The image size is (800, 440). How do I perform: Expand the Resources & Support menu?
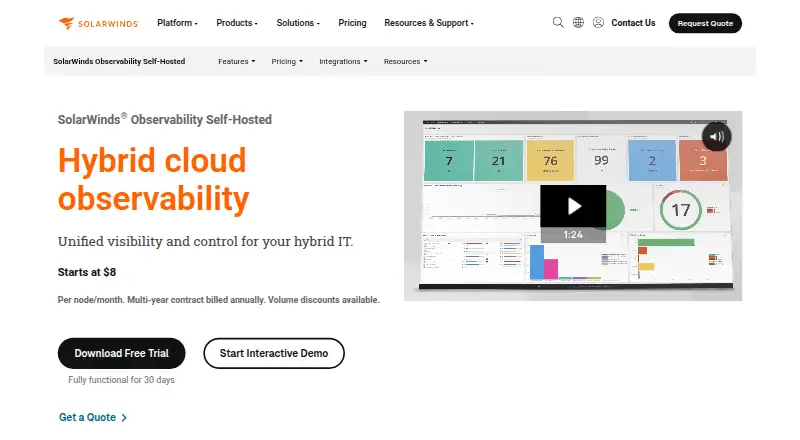tap(429, 23)
